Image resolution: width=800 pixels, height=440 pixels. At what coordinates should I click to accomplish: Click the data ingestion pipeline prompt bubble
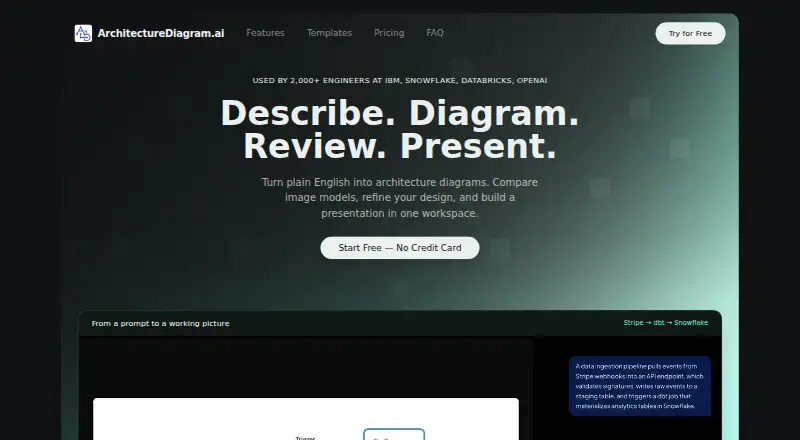point(639,386)
